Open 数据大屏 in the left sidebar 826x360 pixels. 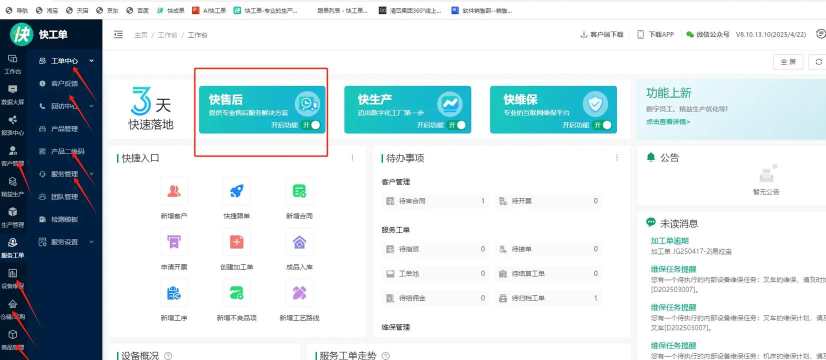pyautogui.click(x=13, y=95)
